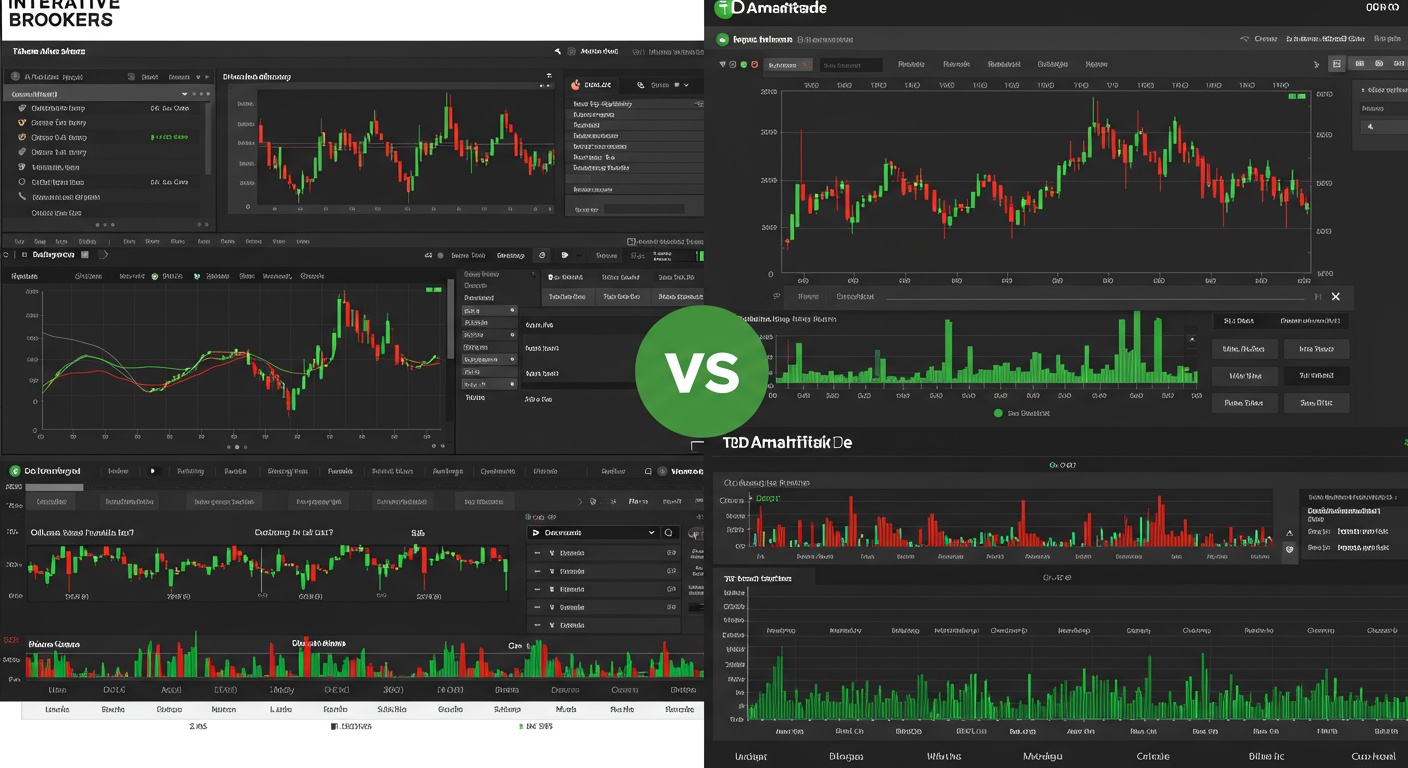Click the input field at bottom of the news list panel
The height and width of the screenshot is (768, 1408).
tap(645, 209)
